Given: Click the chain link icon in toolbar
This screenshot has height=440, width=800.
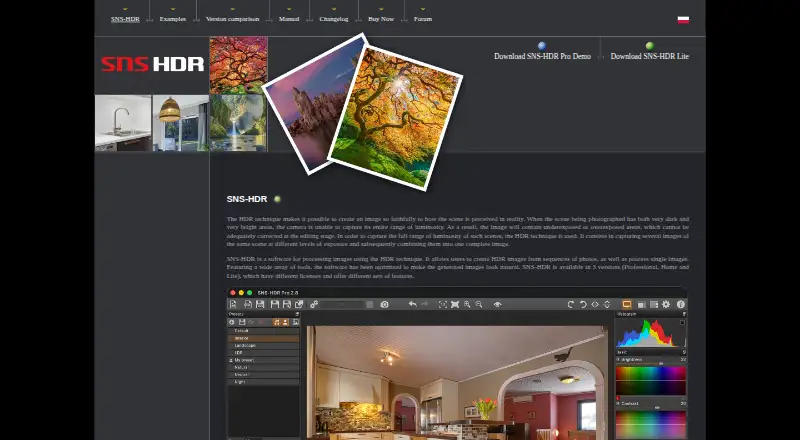Looking at the screenshot, I should (314, 304).
